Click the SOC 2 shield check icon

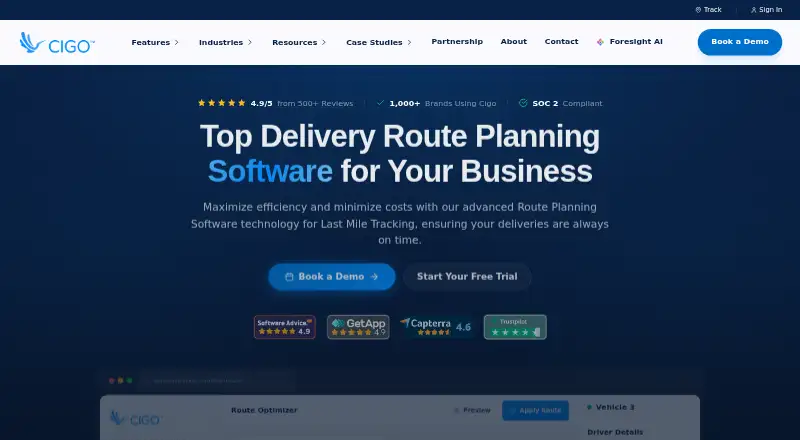[x=523, y=103]
